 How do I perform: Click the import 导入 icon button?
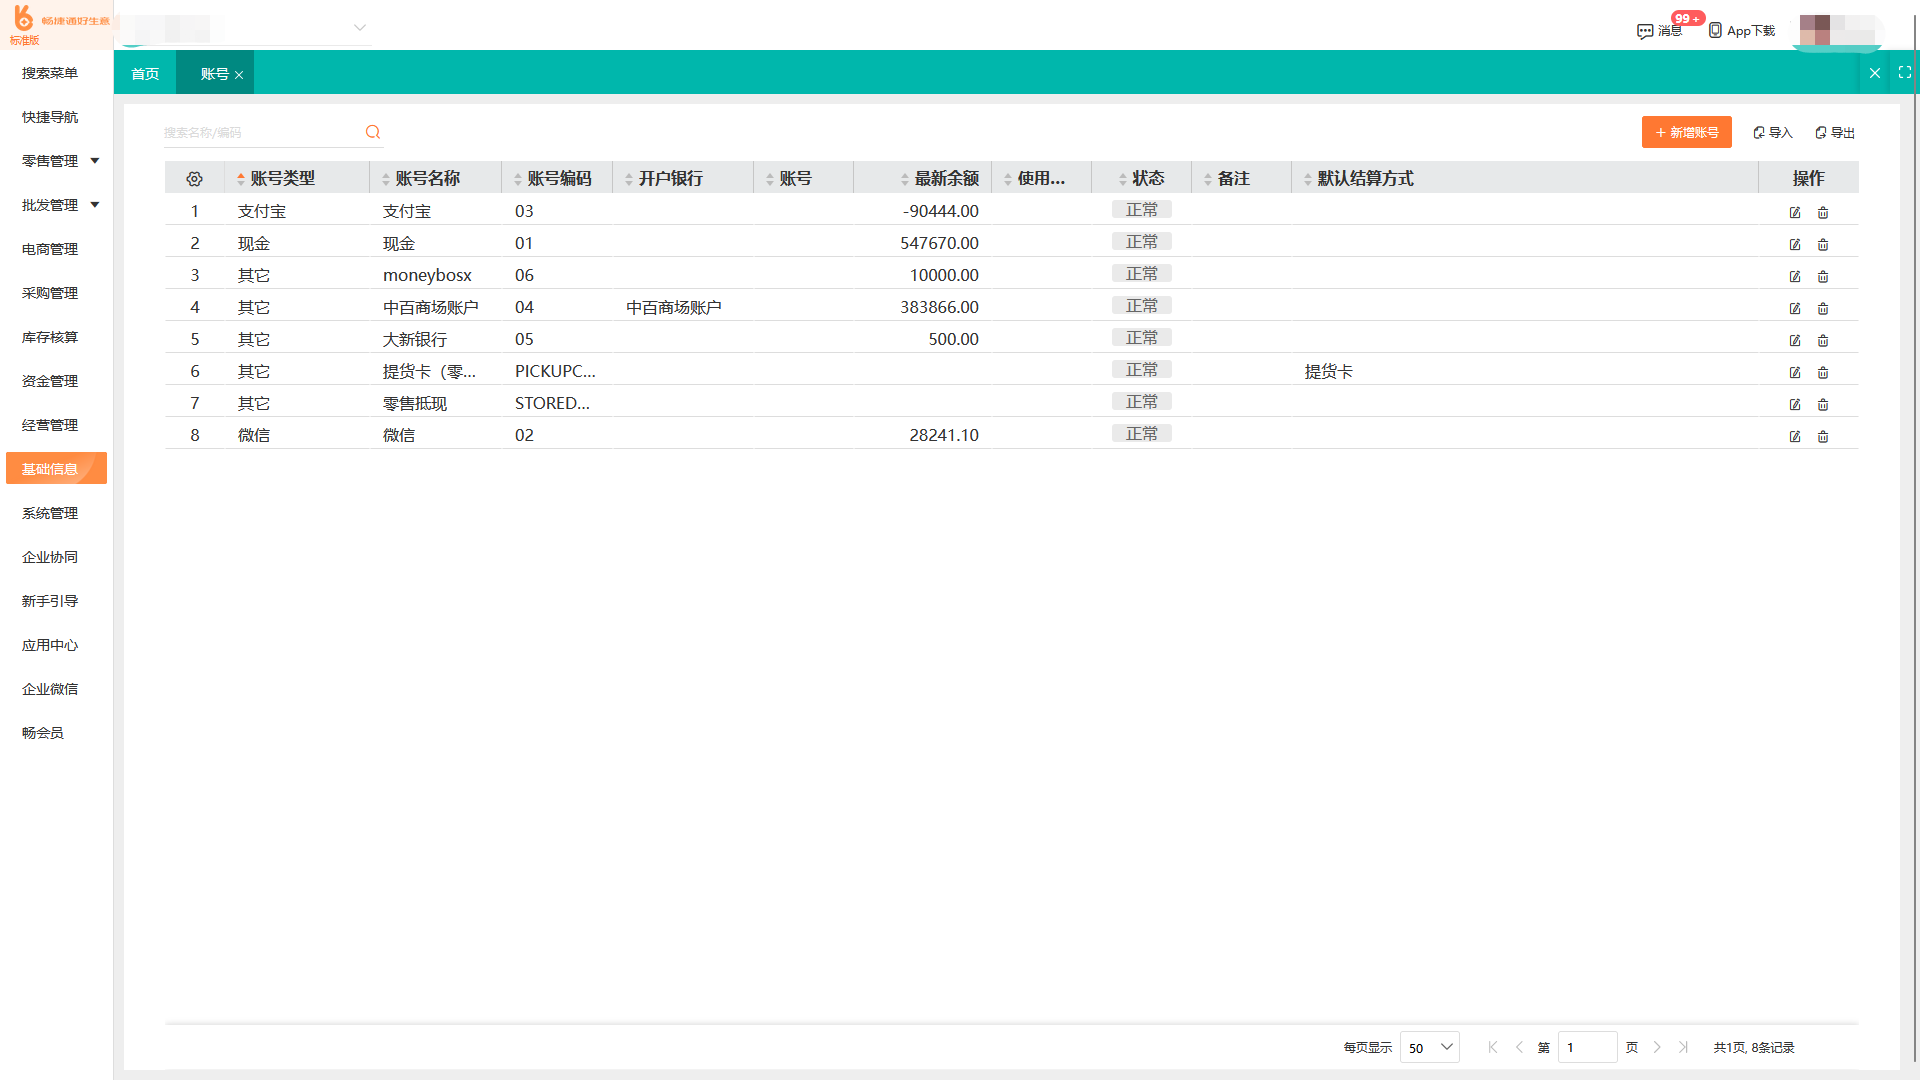[x=1774, y=132]
